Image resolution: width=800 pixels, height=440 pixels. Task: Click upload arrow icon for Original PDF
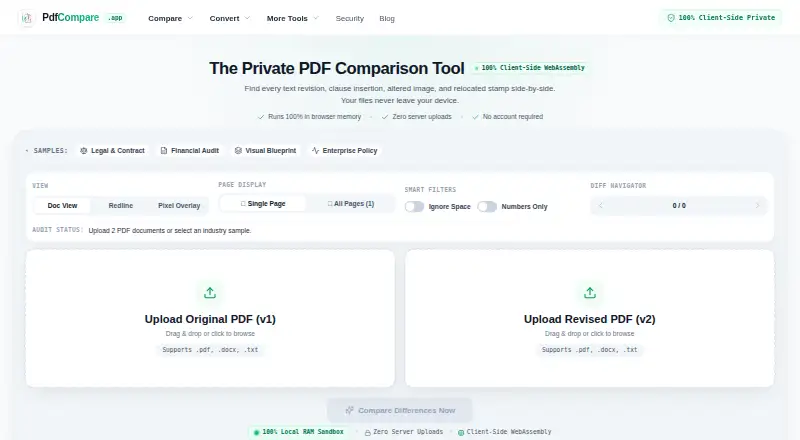tap(210, 292)
